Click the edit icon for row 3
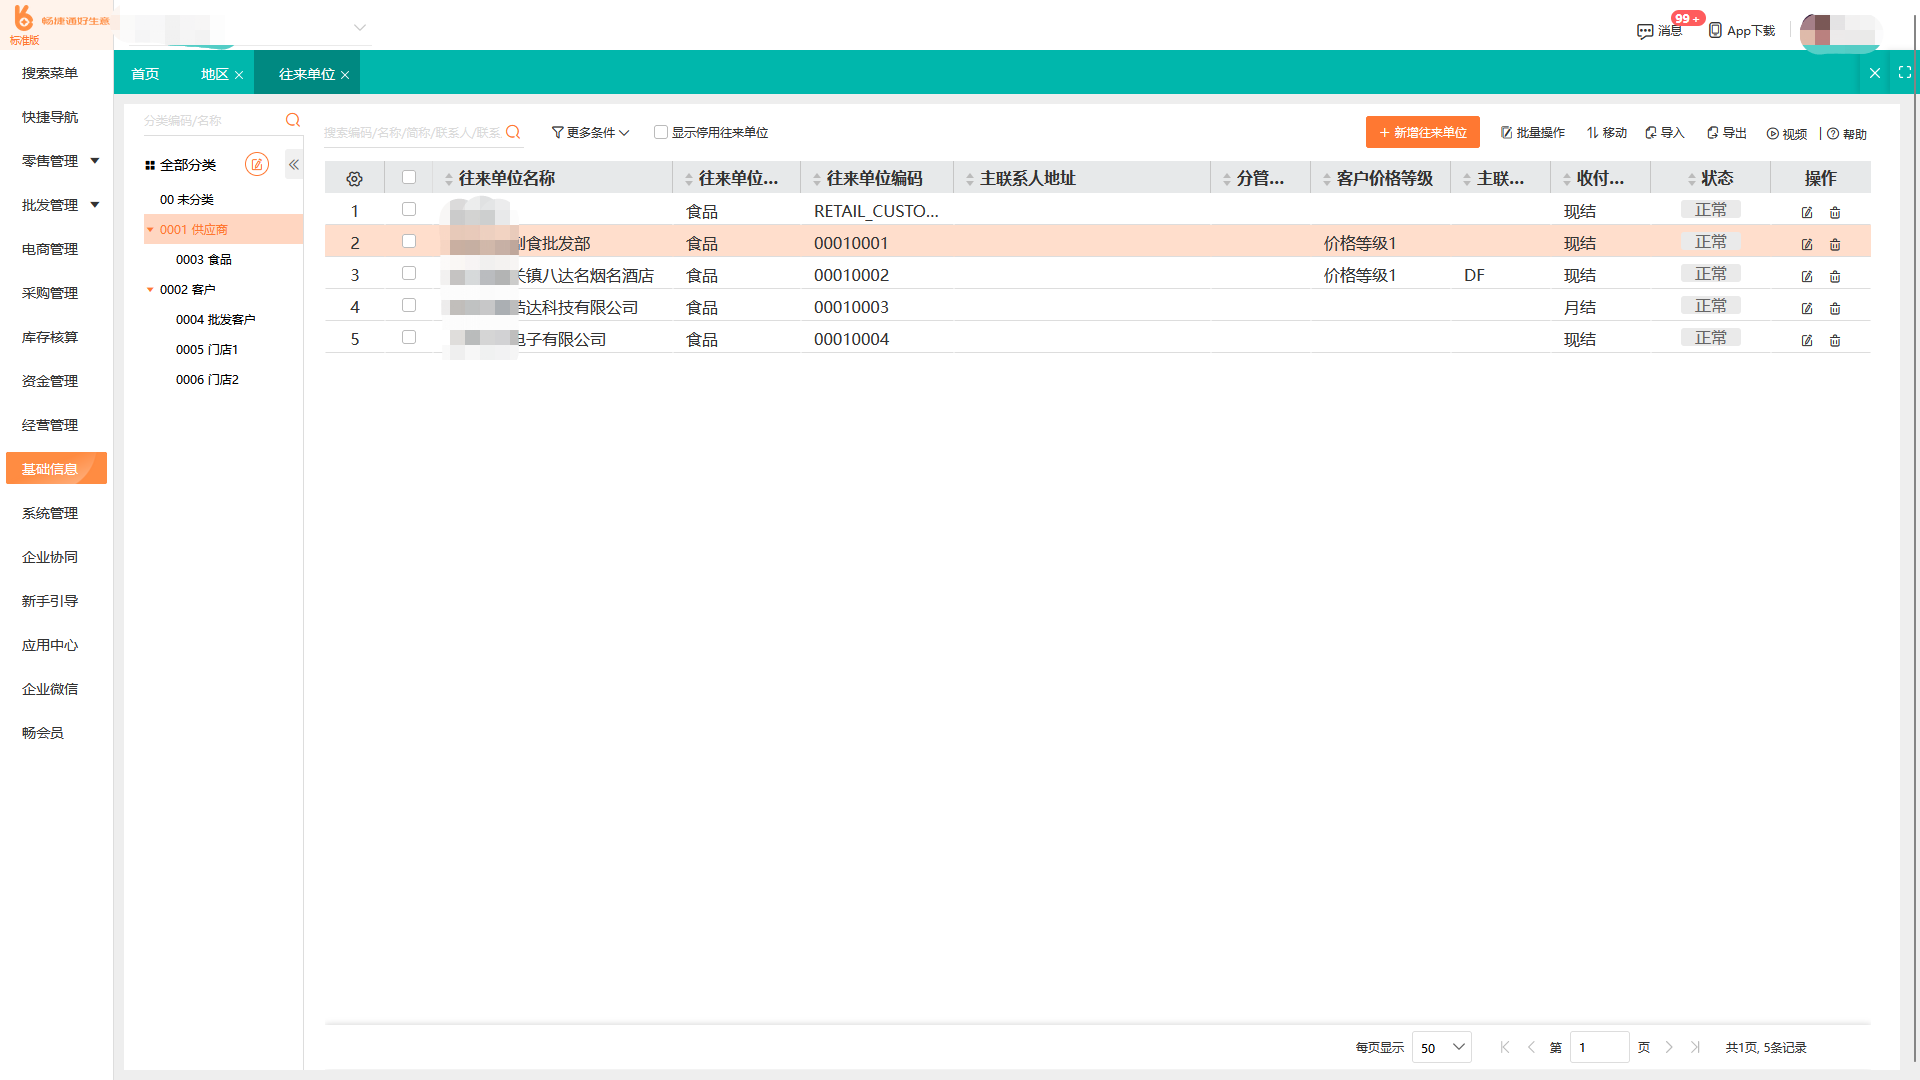This screenshot has height=1080, width=1920. (x=1807, y=274)
